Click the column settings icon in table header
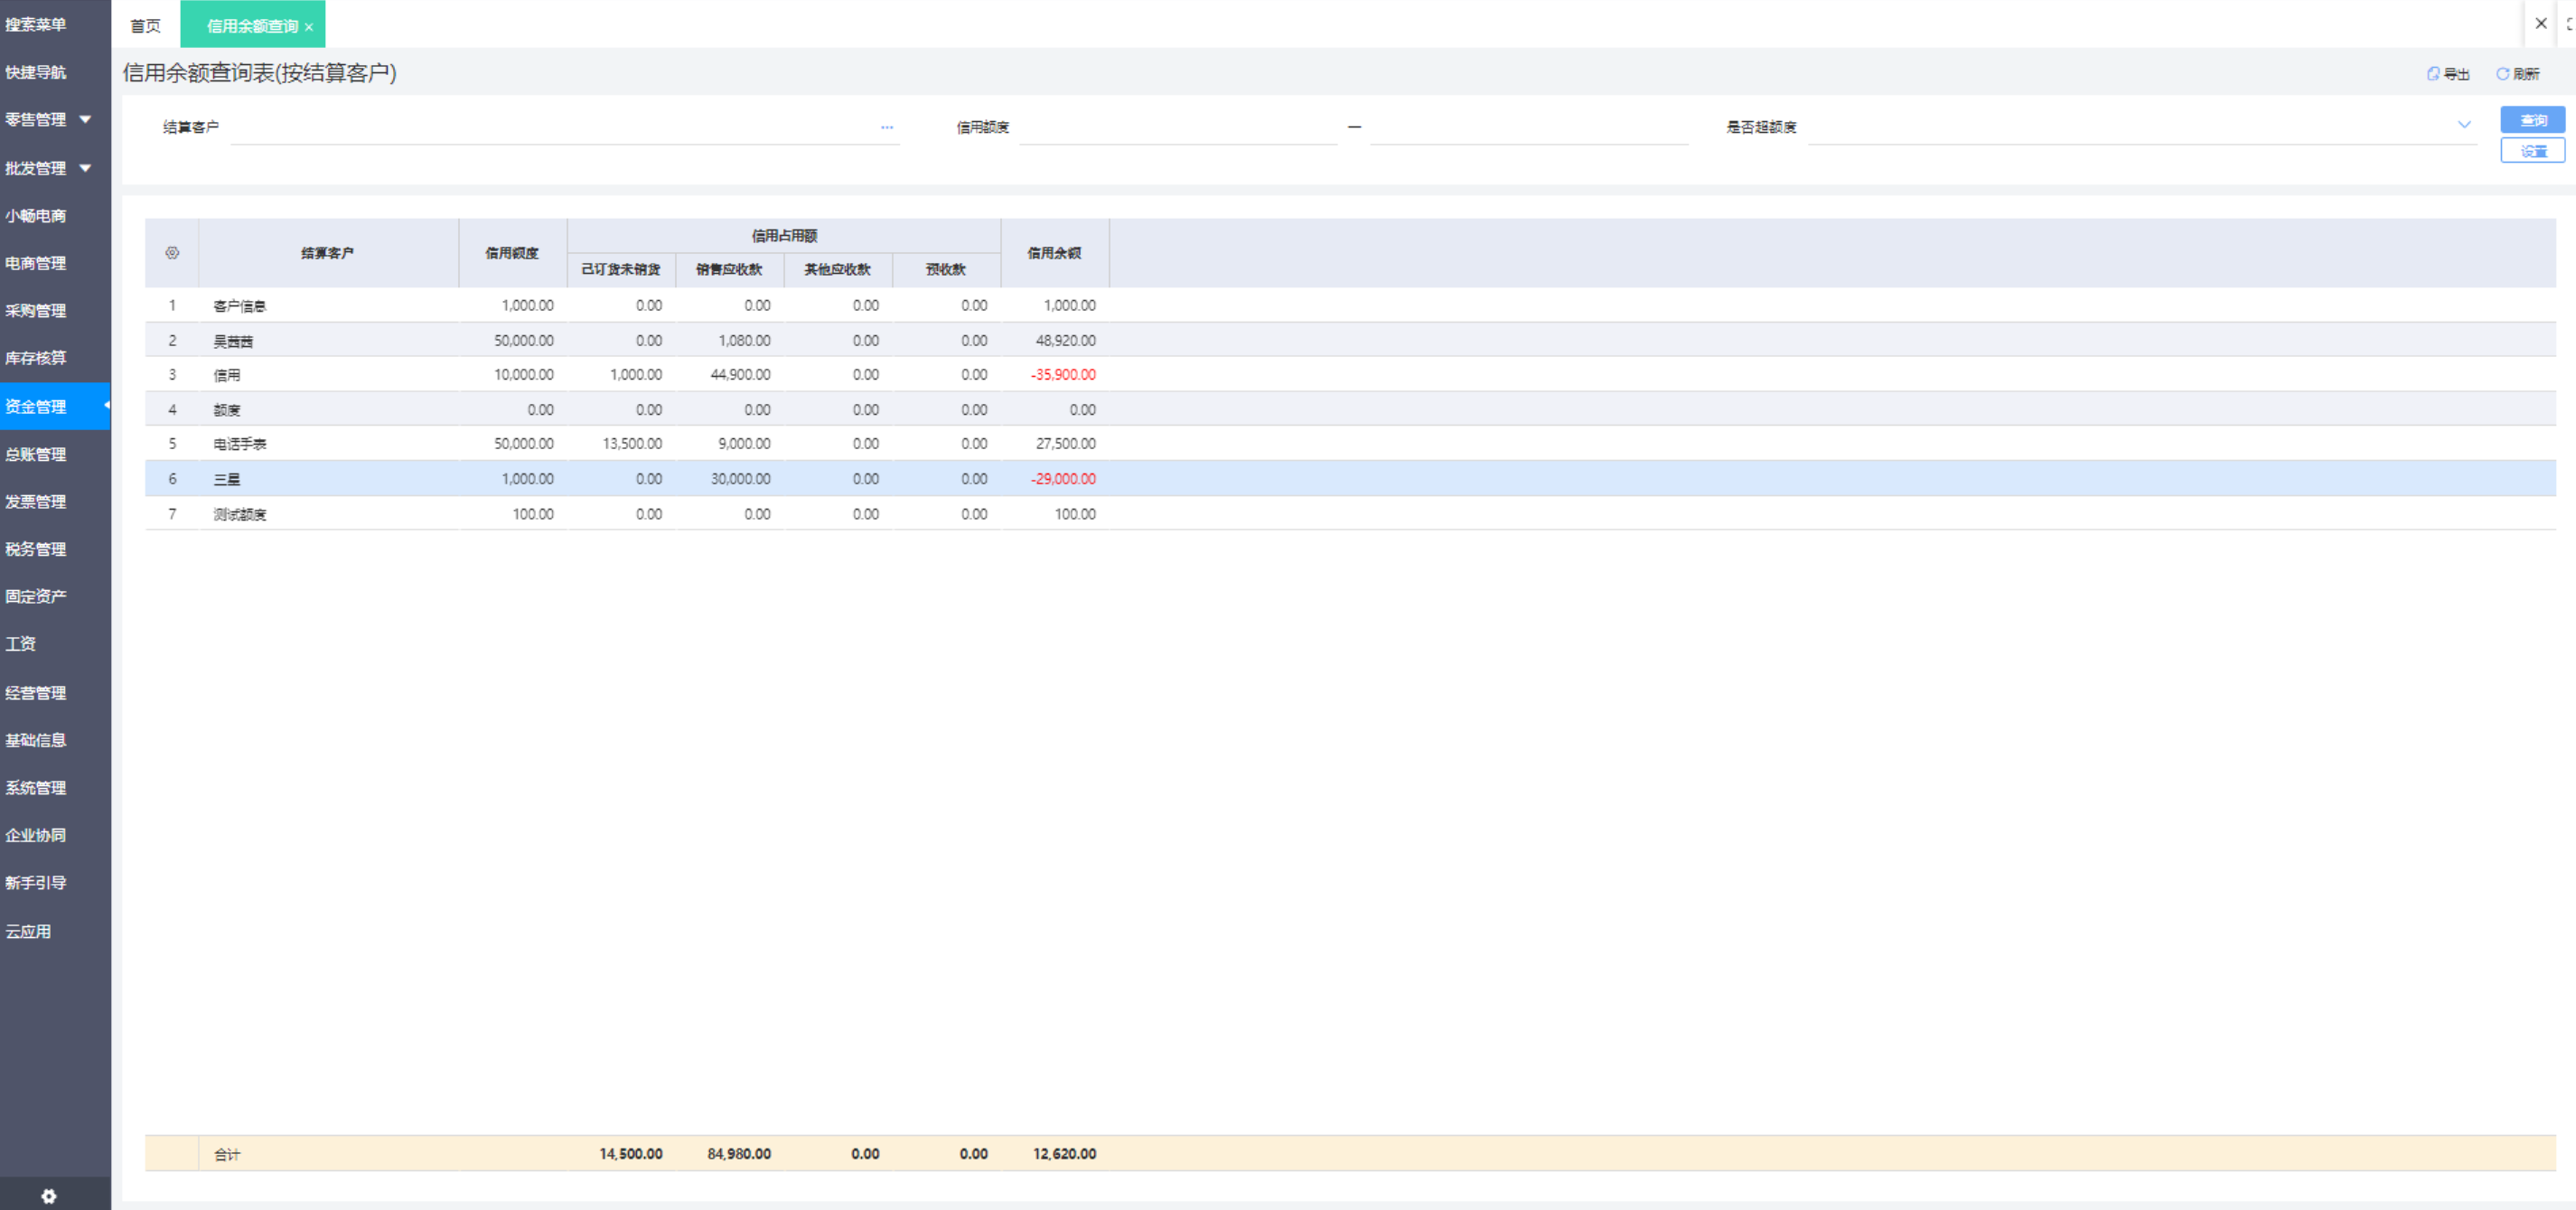2576x1210 pixels. tap(173, 251)
